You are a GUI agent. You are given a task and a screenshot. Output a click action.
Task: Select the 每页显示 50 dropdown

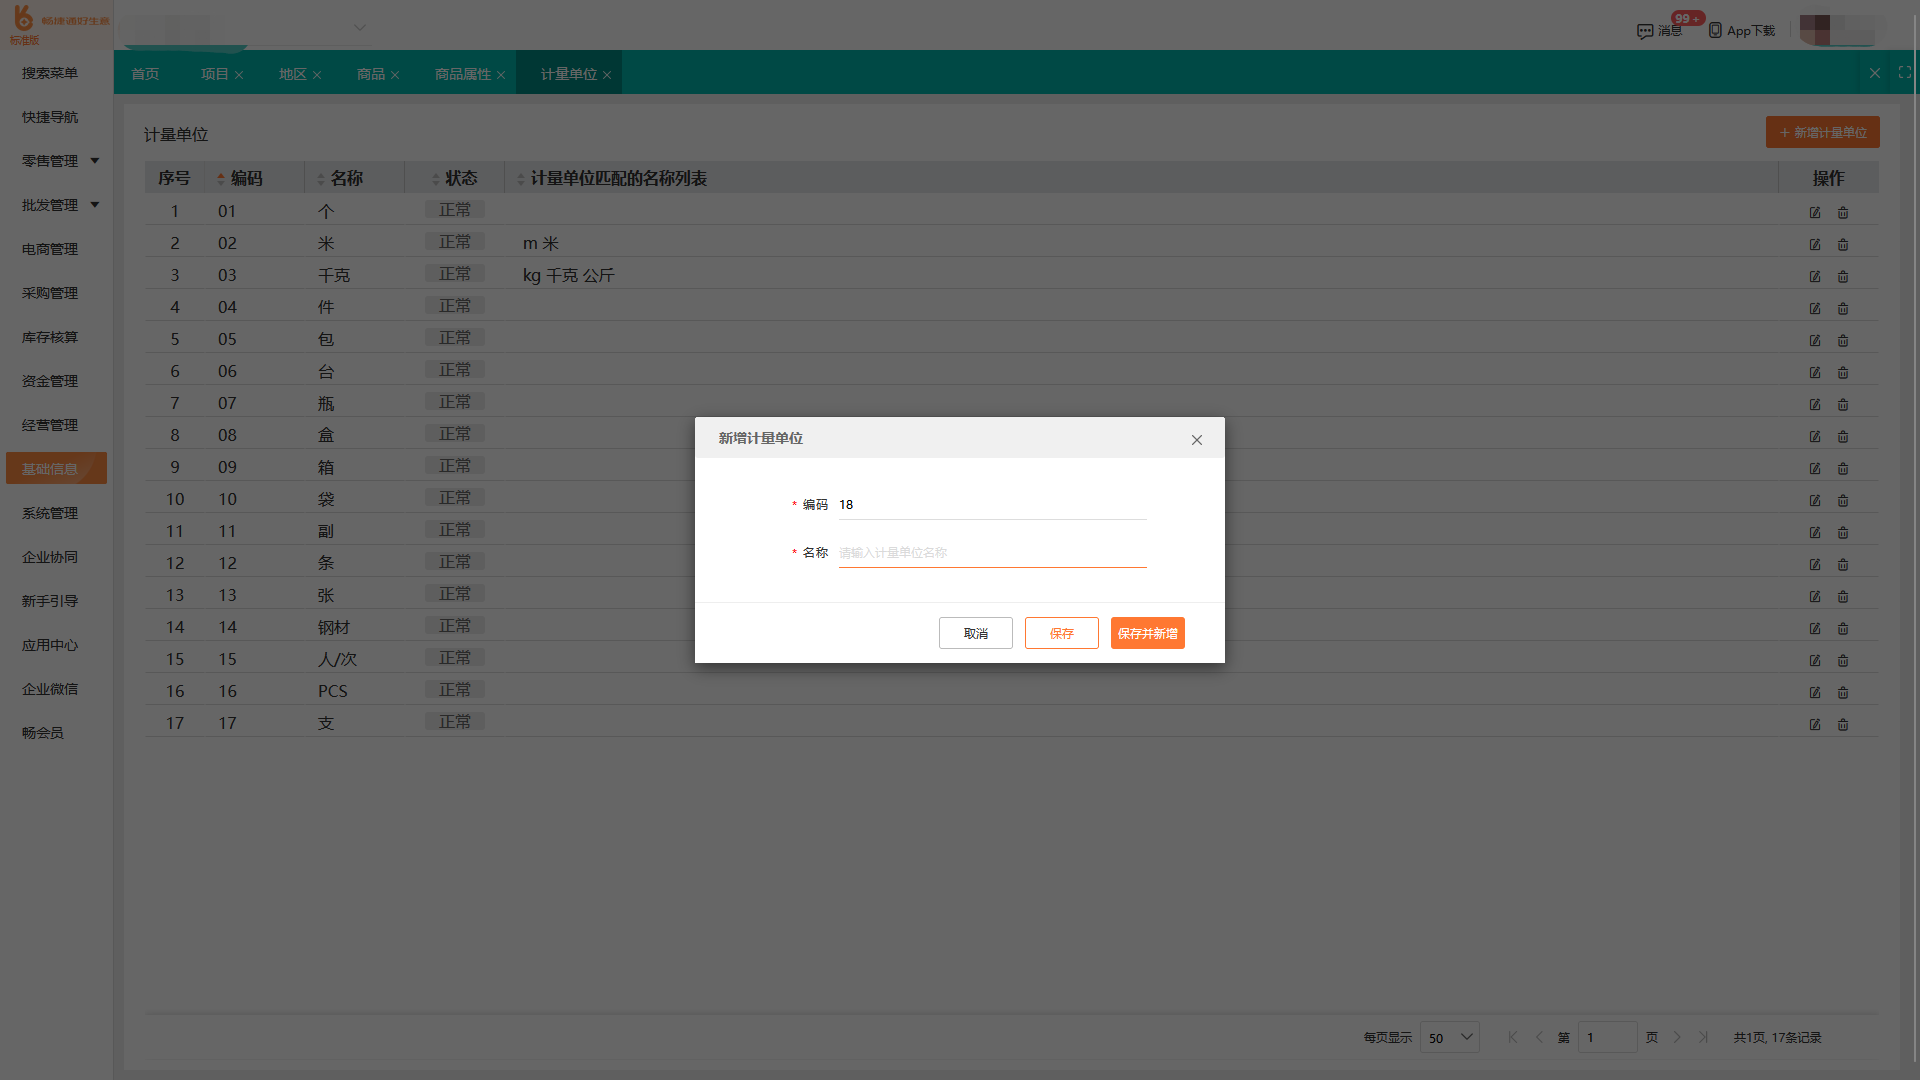point(1449,1036)
